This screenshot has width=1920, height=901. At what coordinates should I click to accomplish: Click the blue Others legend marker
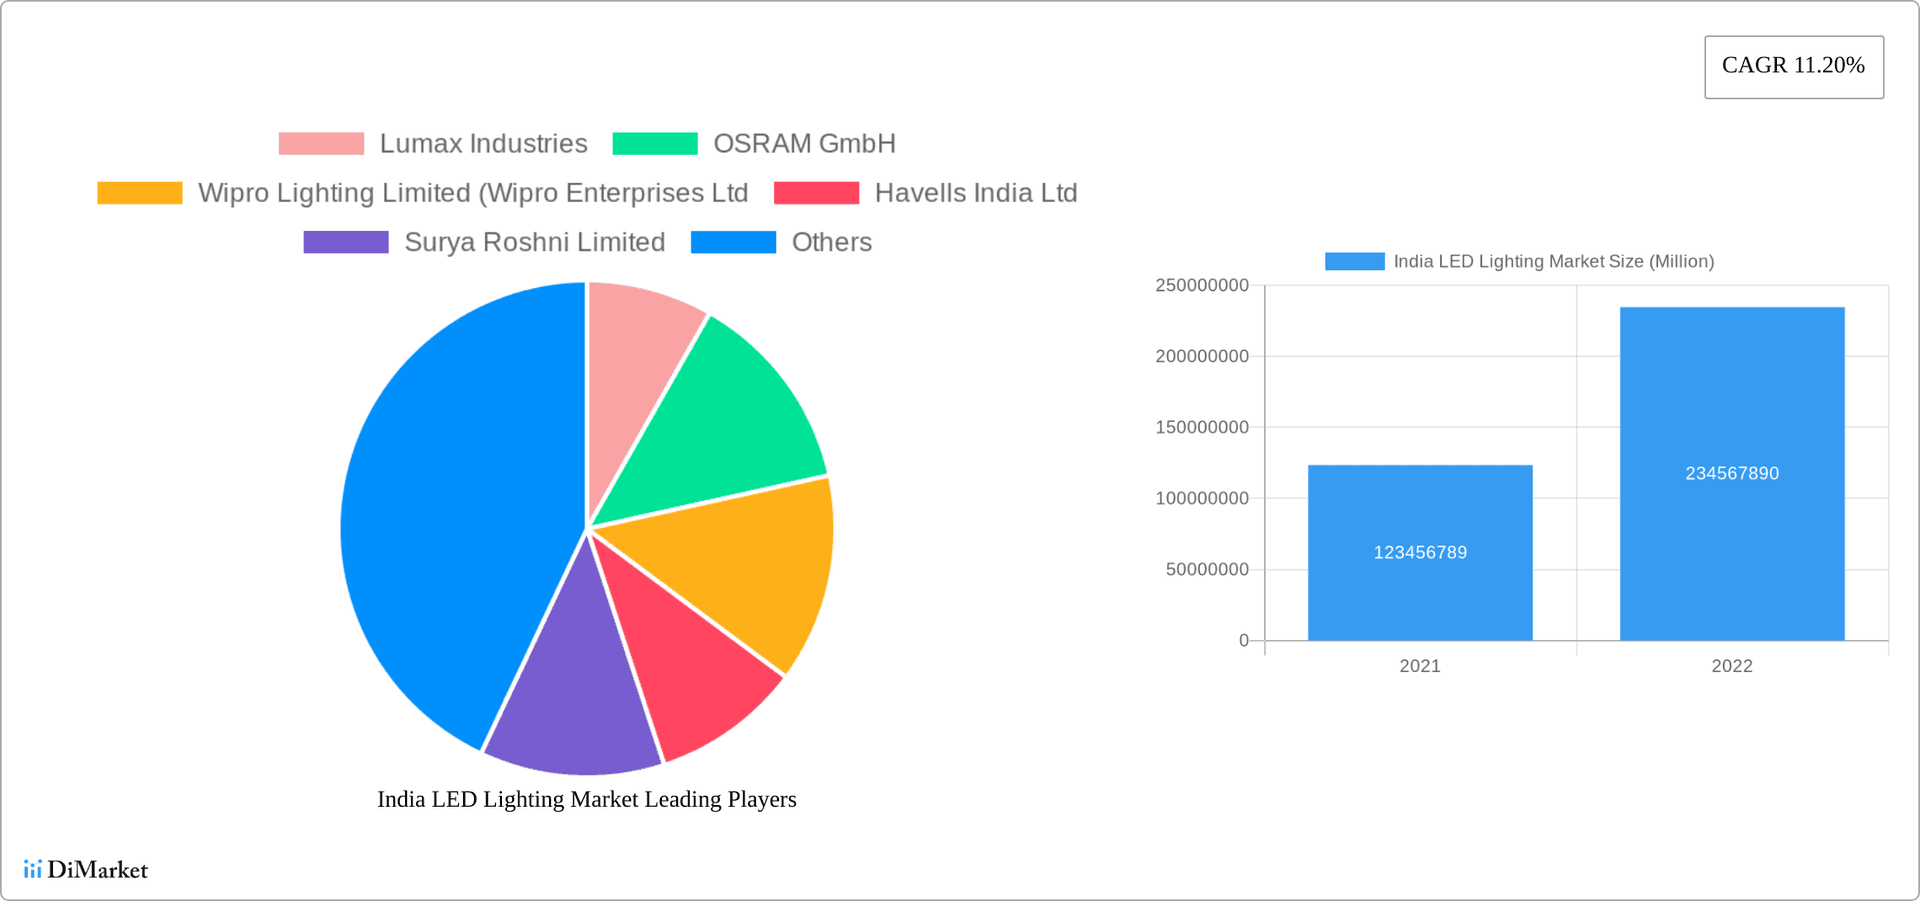click(733, 242)
